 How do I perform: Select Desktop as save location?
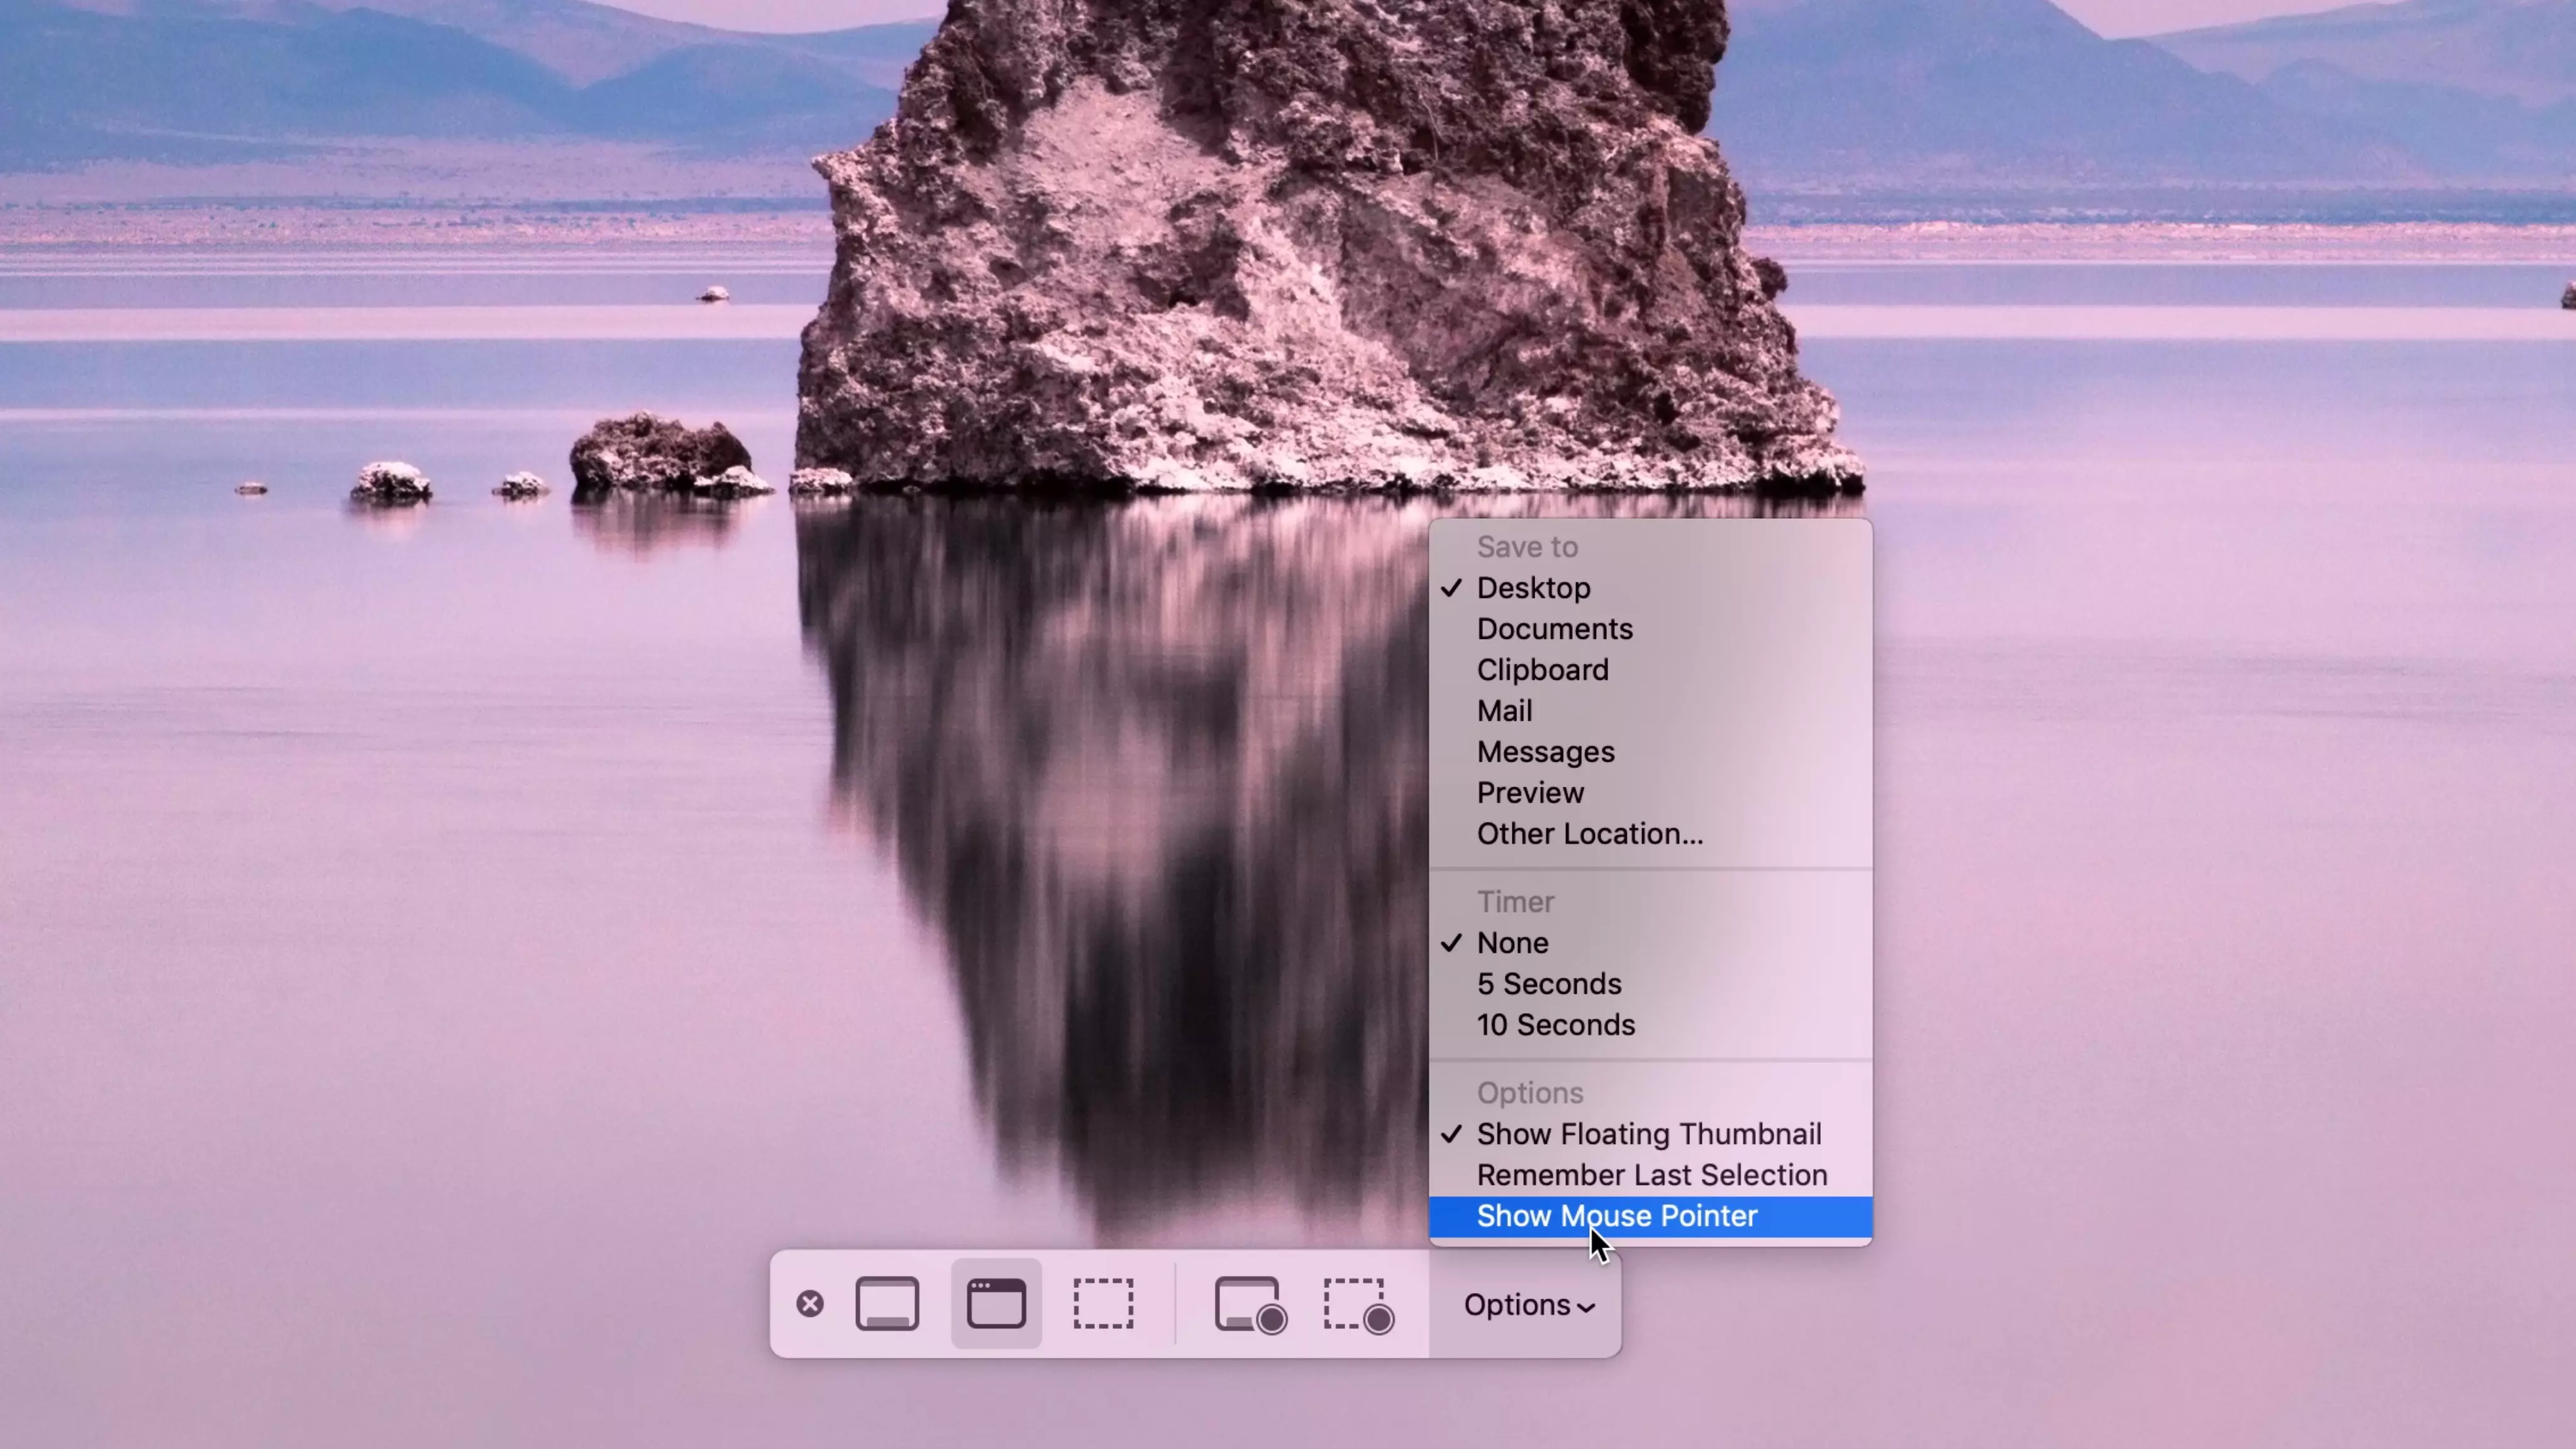pyautogui.click(x=1532, y=586)
